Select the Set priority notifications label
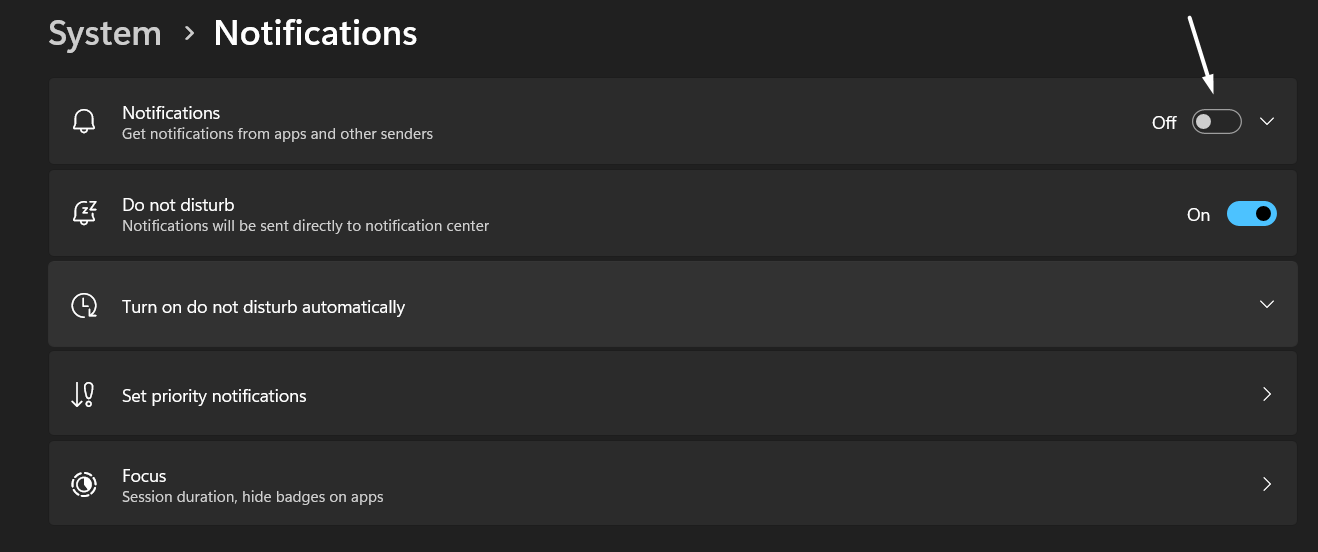1318x552 pixels. 214,396
